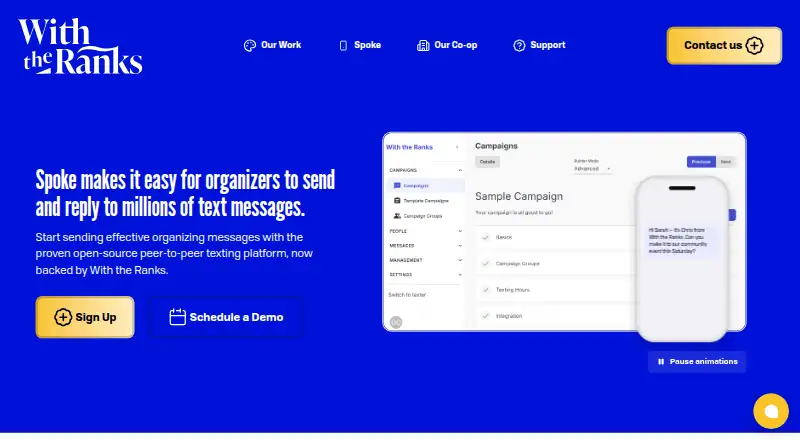Click the question mark icon beside Support
Image resolution: width=800 pixels, height=440 pixels.
[x=519, y=45]
